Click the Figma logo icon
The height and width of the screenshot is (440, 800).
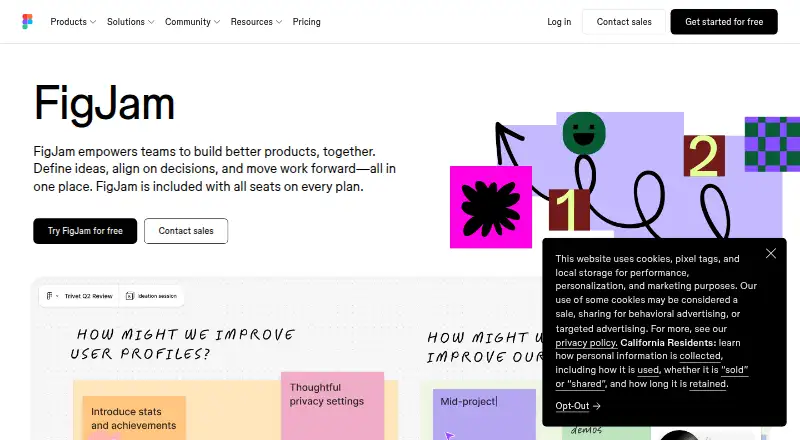(28, 21)
